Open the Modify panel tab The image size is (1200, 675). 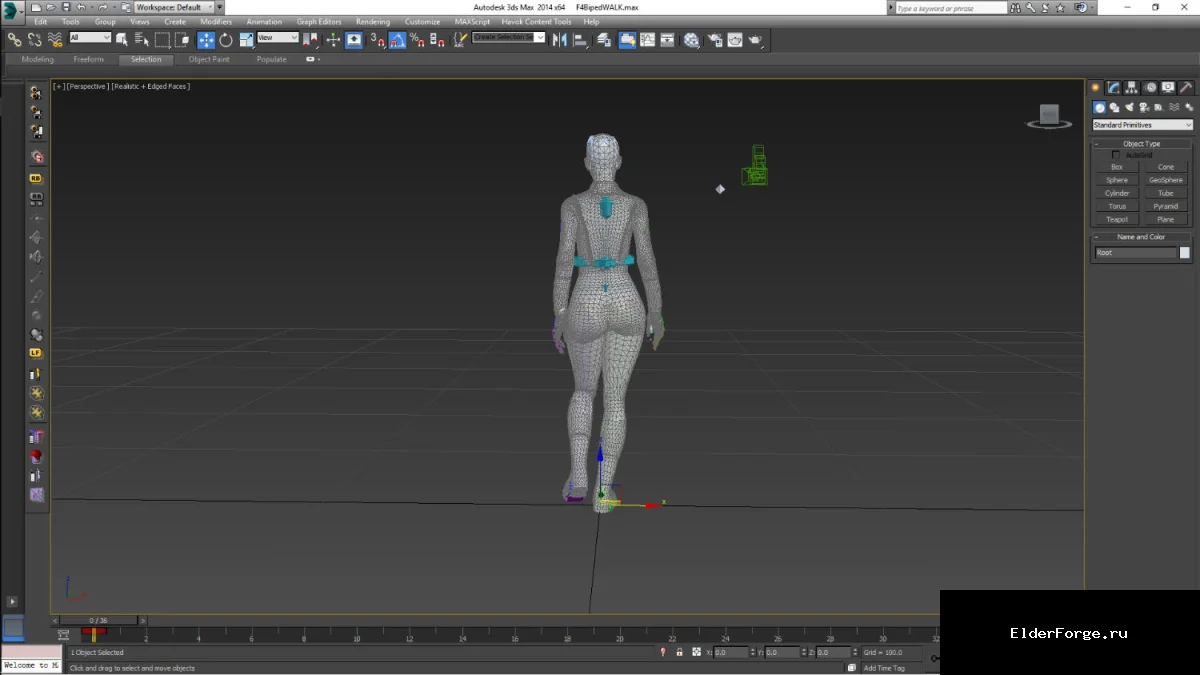click(x=1113, y=88)
